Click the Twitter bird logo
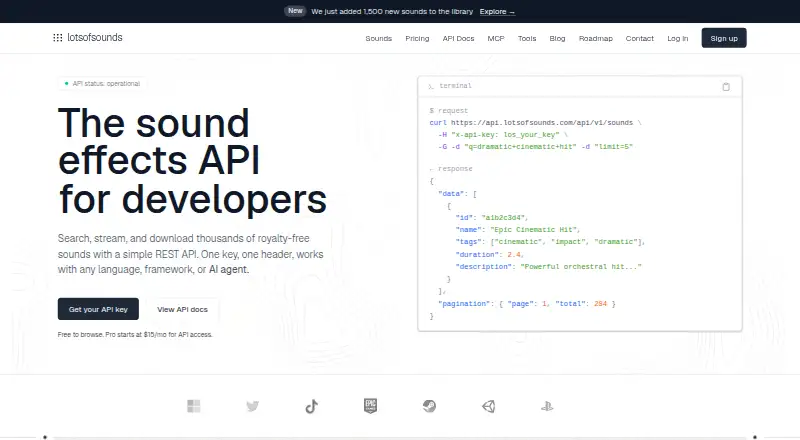 (x=253, y=406)
